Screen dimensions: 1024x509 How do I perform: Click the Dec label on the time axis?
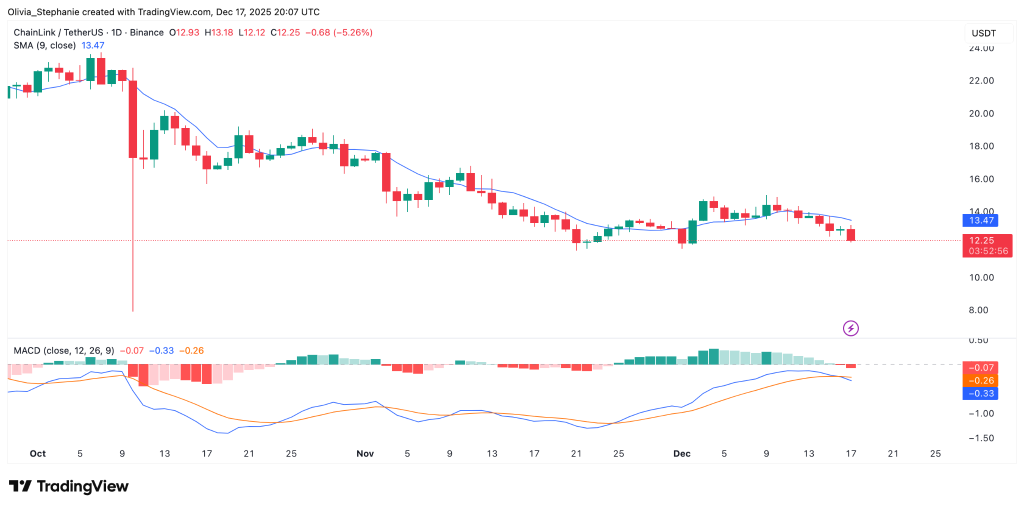tap(682, 453)
